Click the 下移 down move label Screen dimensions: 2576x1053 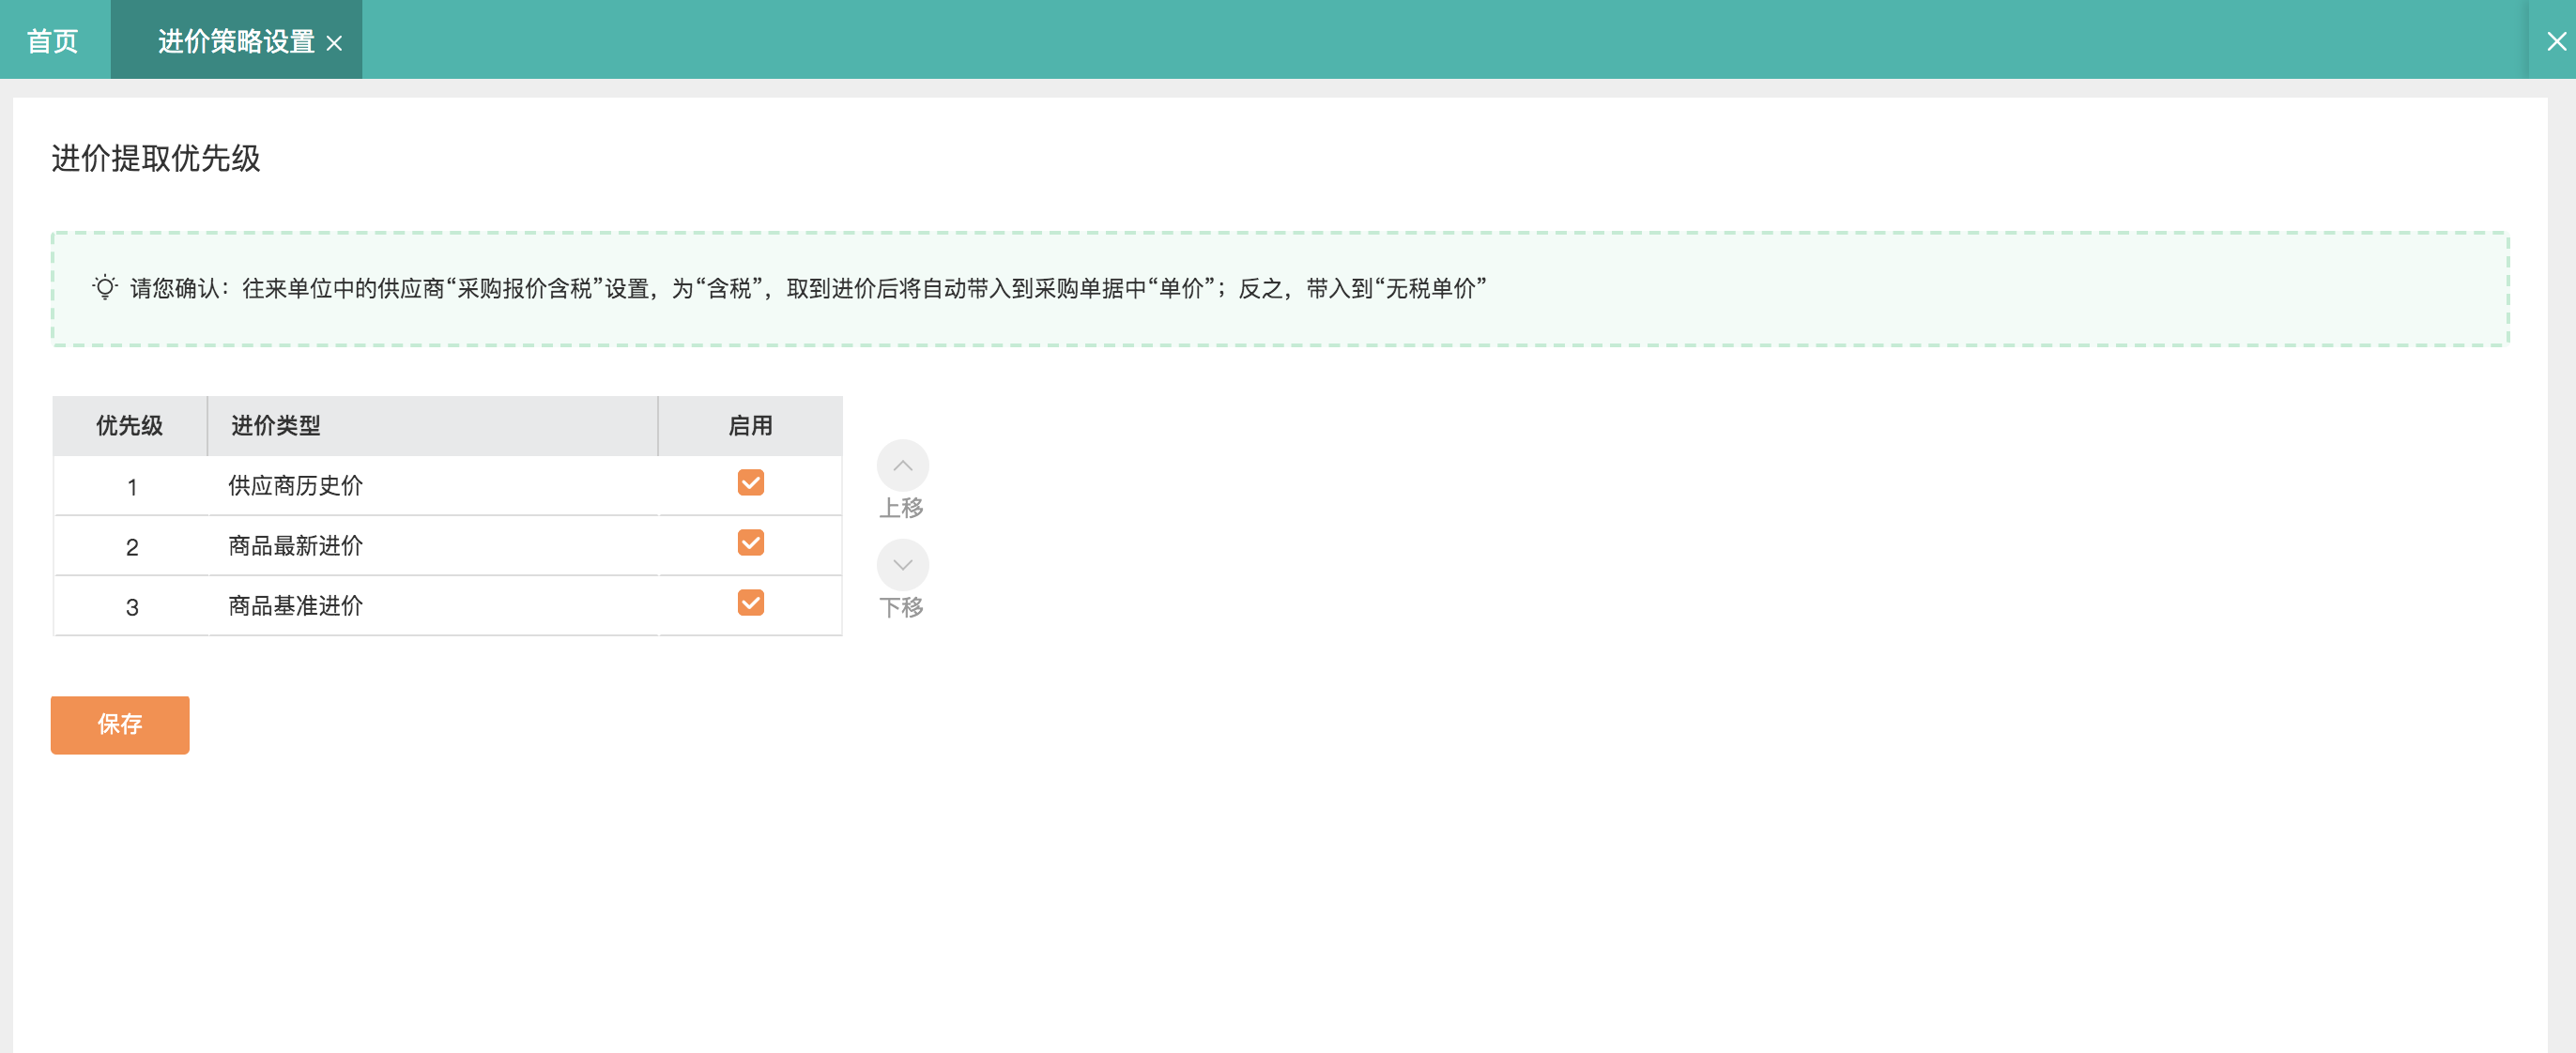(903, 608)
